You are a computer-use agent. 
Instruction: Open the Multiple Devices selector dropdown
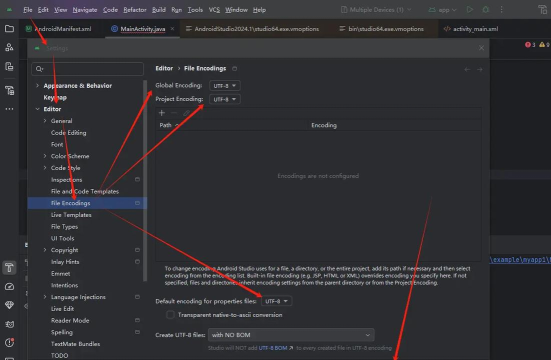pyautogui.click(x=376, y=10)
